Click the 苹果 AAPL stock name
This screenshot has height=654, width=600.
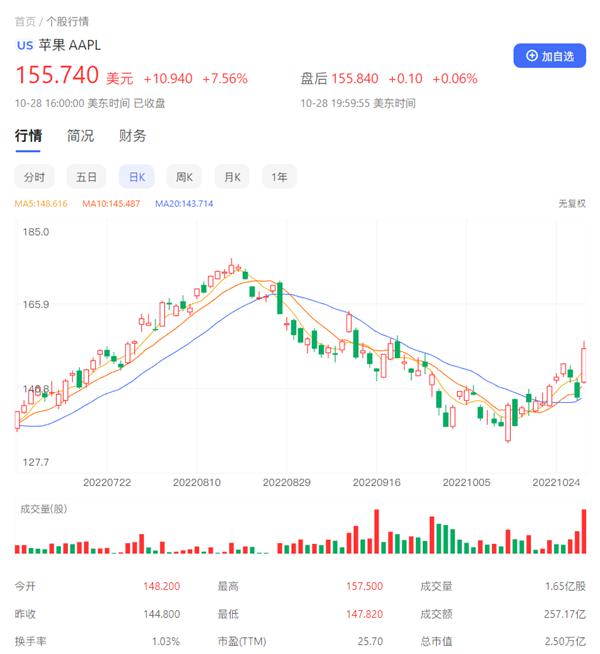(x=70, y=45)
